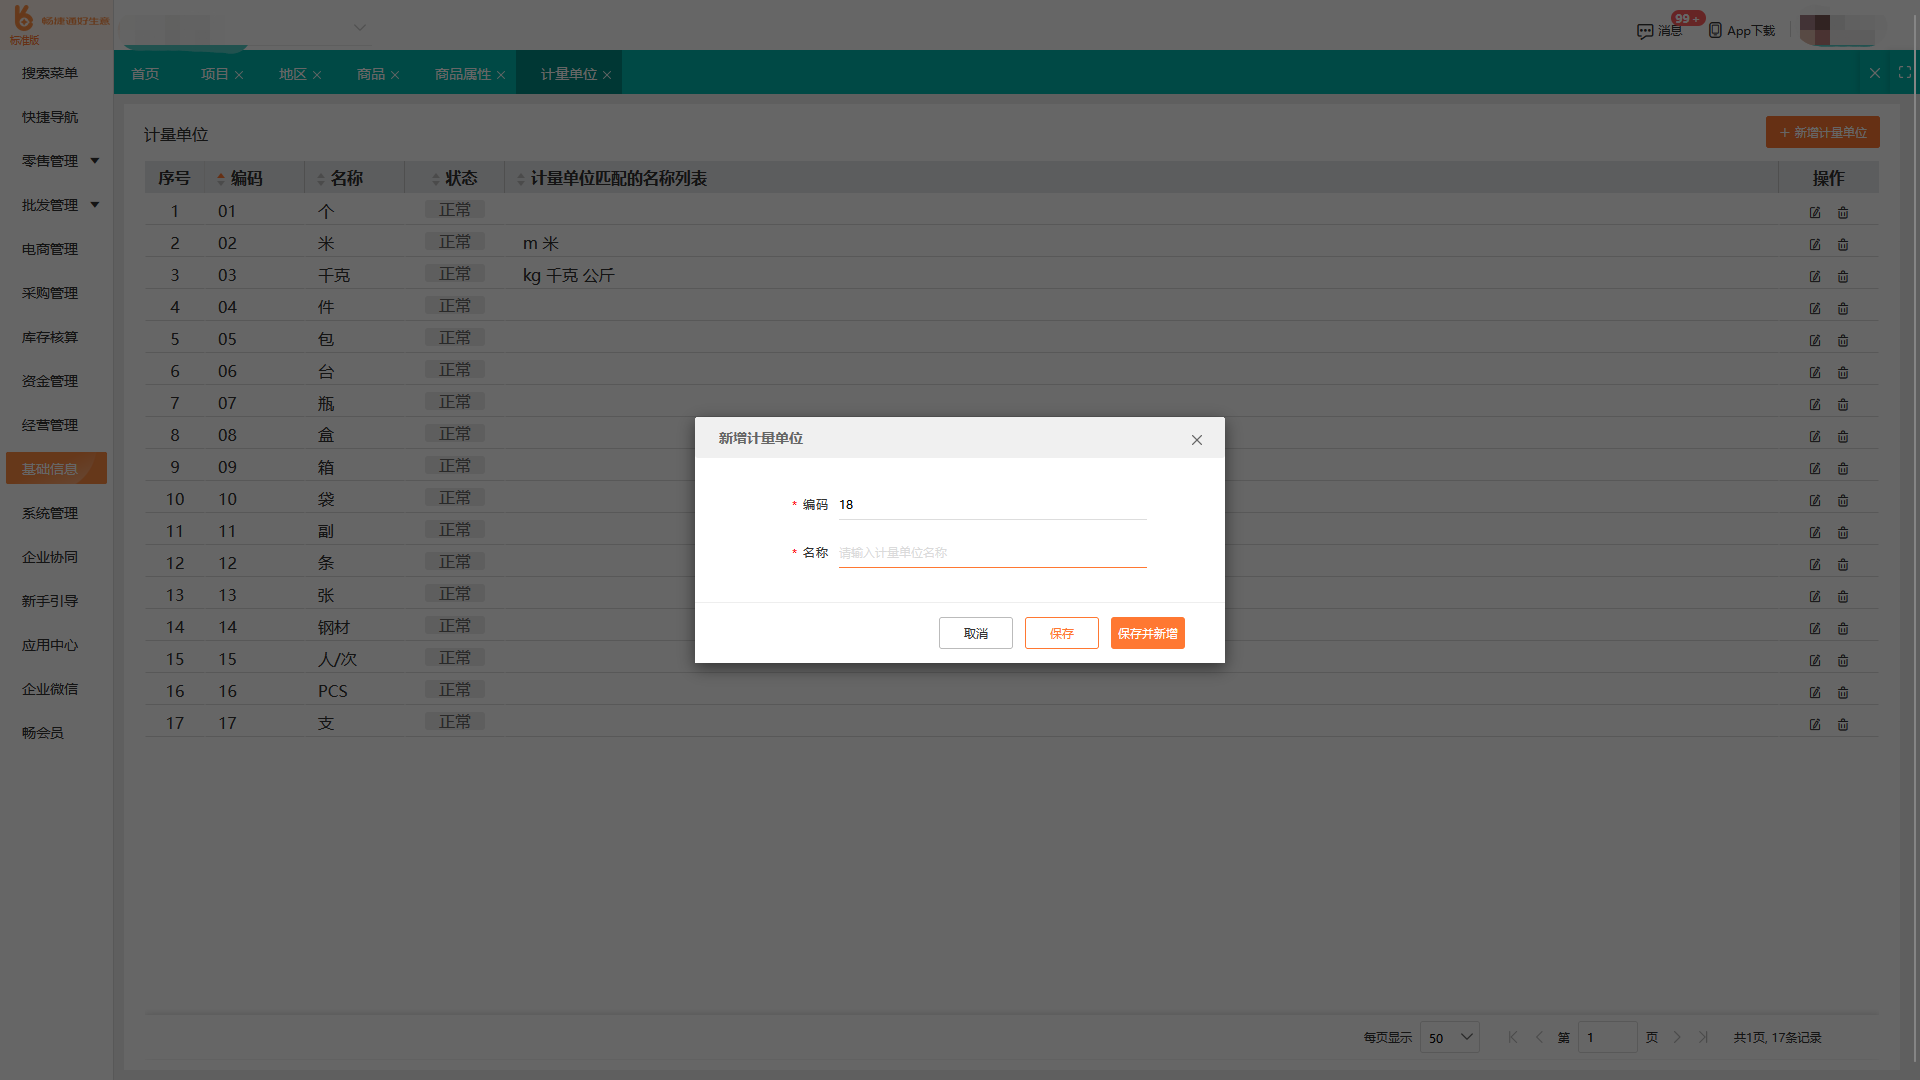Click the edit icon for row 10
The height and width of the screenshot is (1080, 1920).
(x=1815, y=500)
